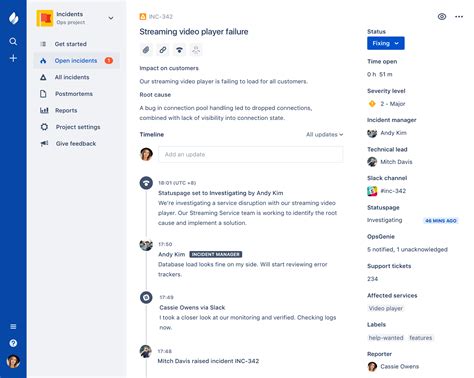Click Give feedback
Viewport: 474px width, 378px height.
[76, 144]
